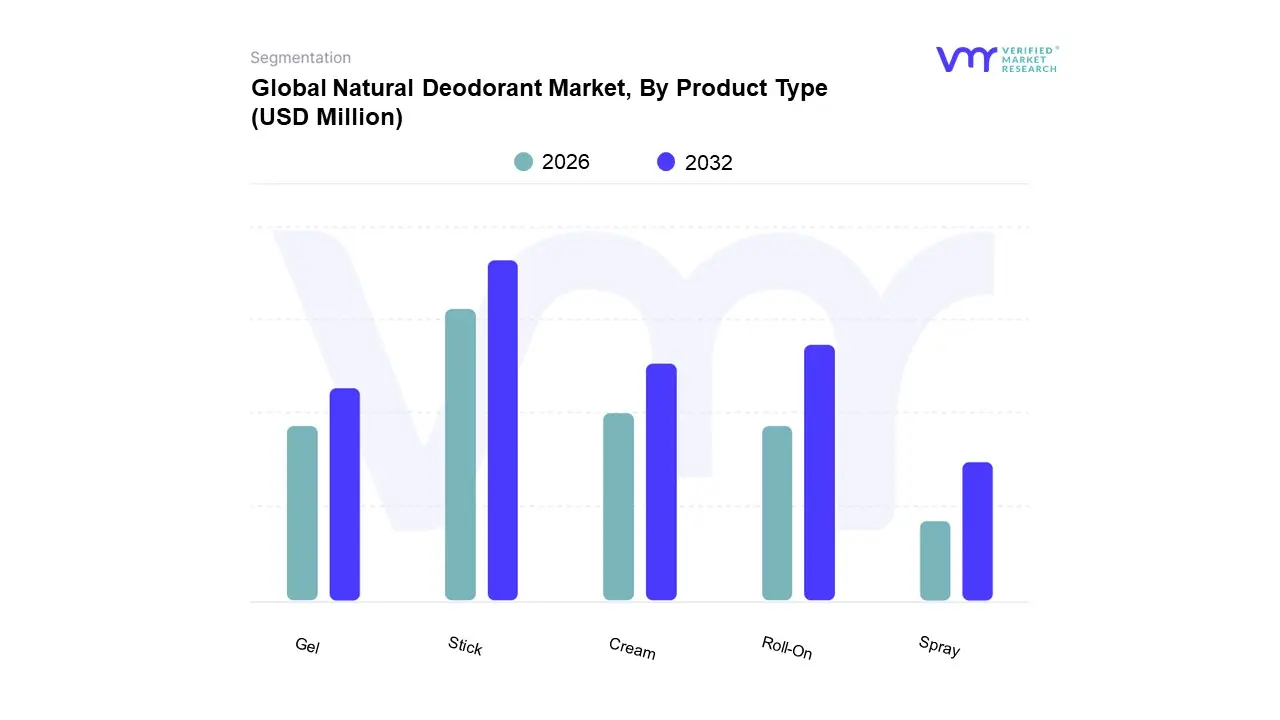This screenshot has height=720, width=1280.
Task: Click the Stick axis label
Action: [465, 646]
